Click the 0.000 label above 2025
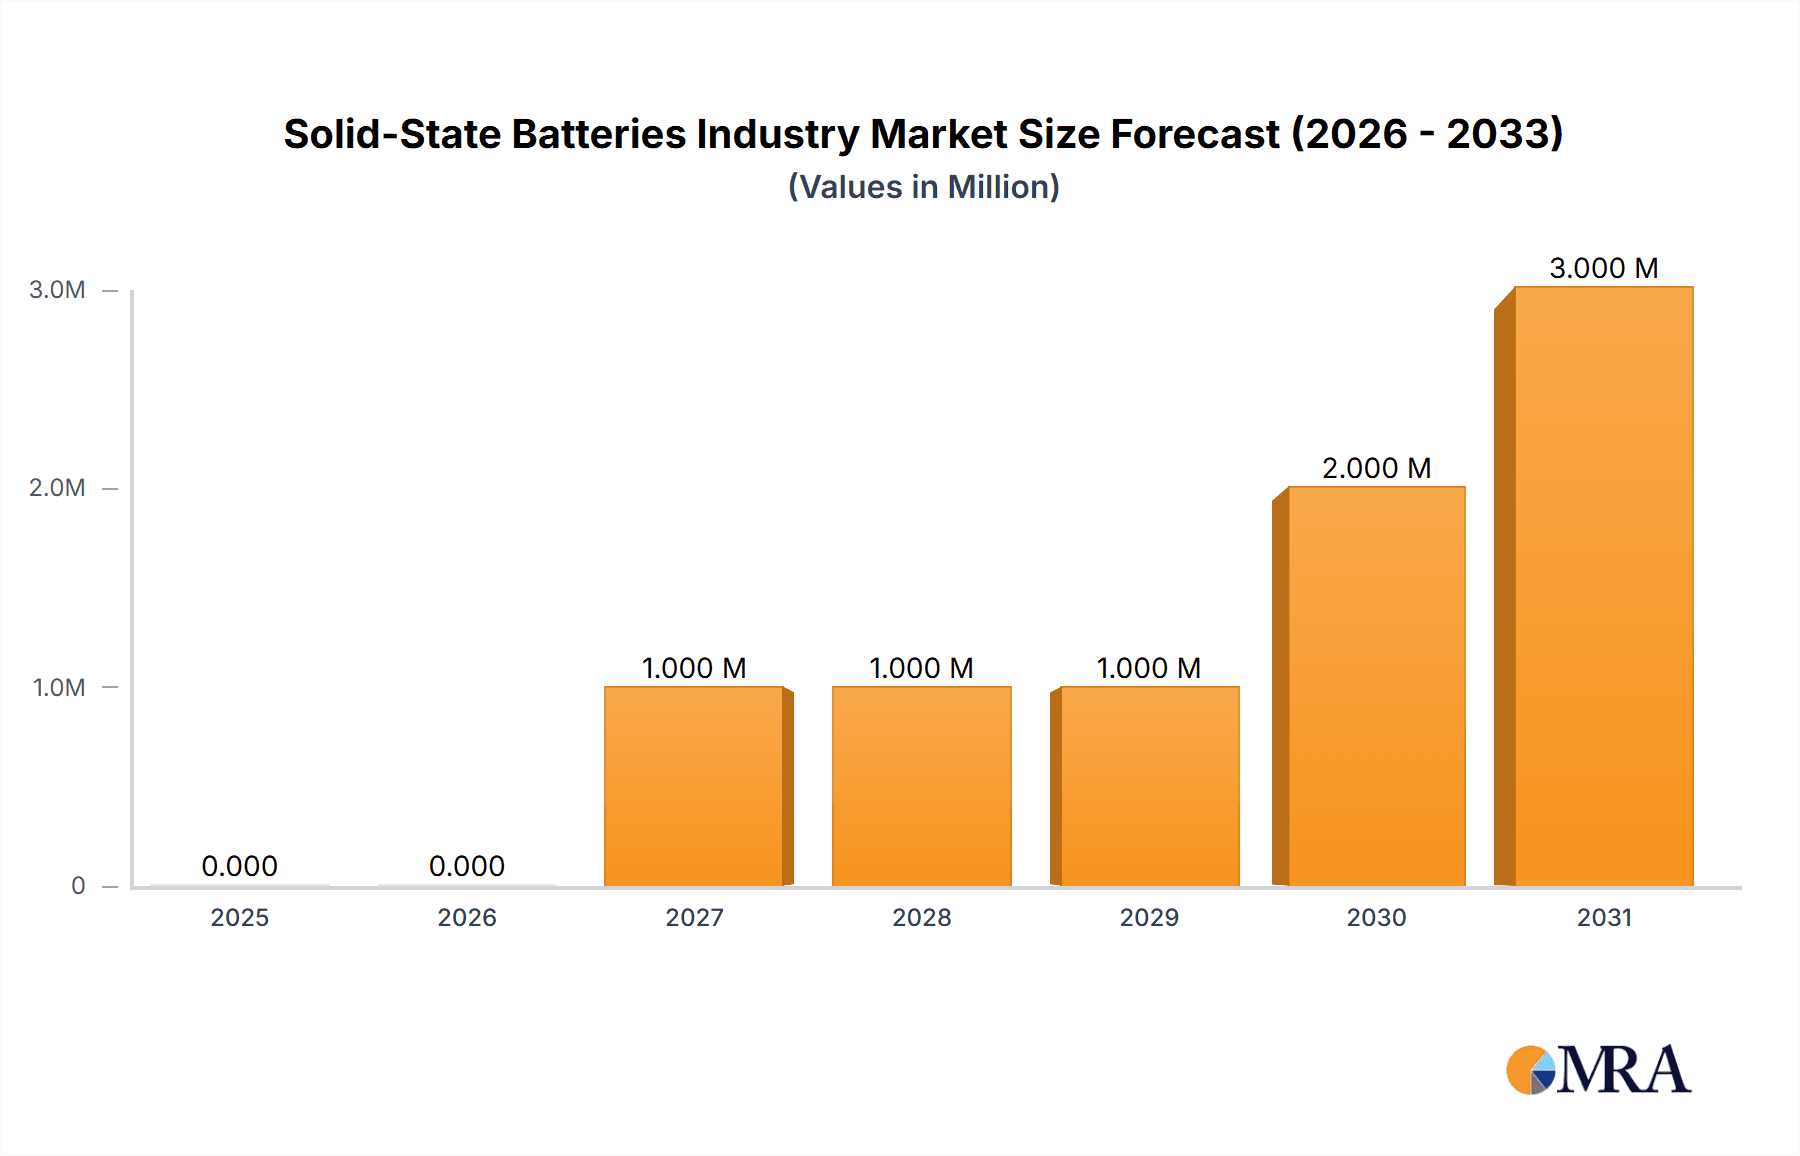1800x1156 pixels. click(x=240, y=866)
